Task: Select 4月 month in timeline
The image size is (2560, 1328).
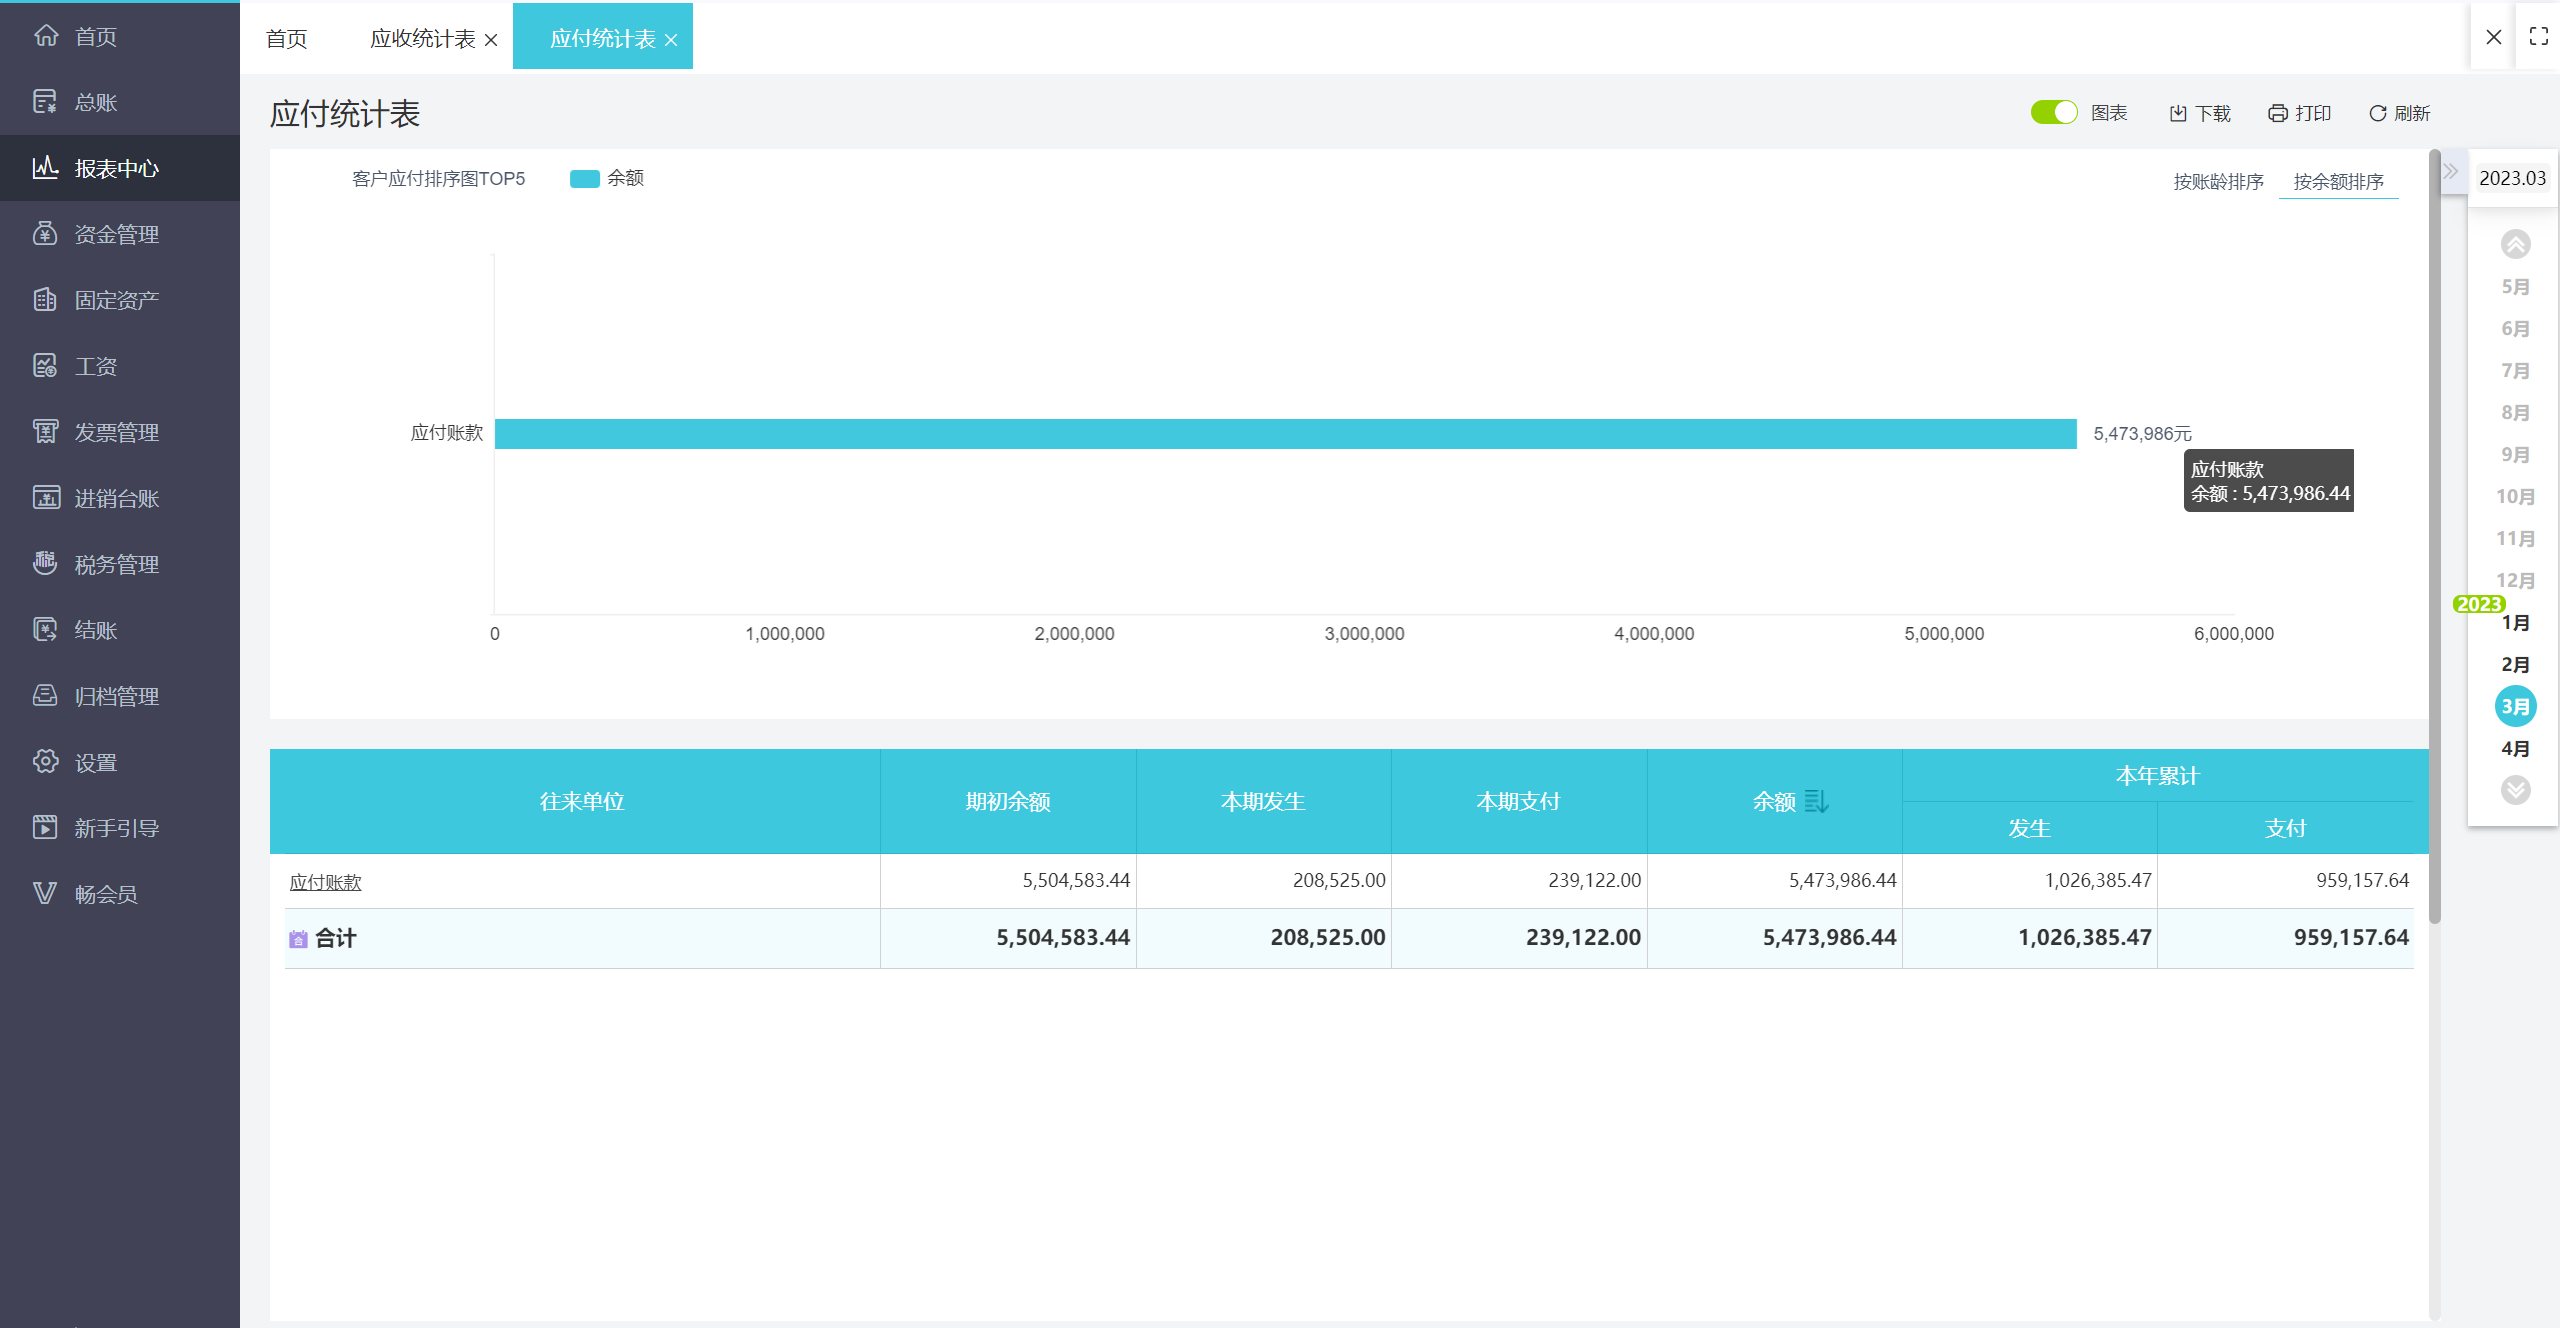Action: [x=2514, y=747]
